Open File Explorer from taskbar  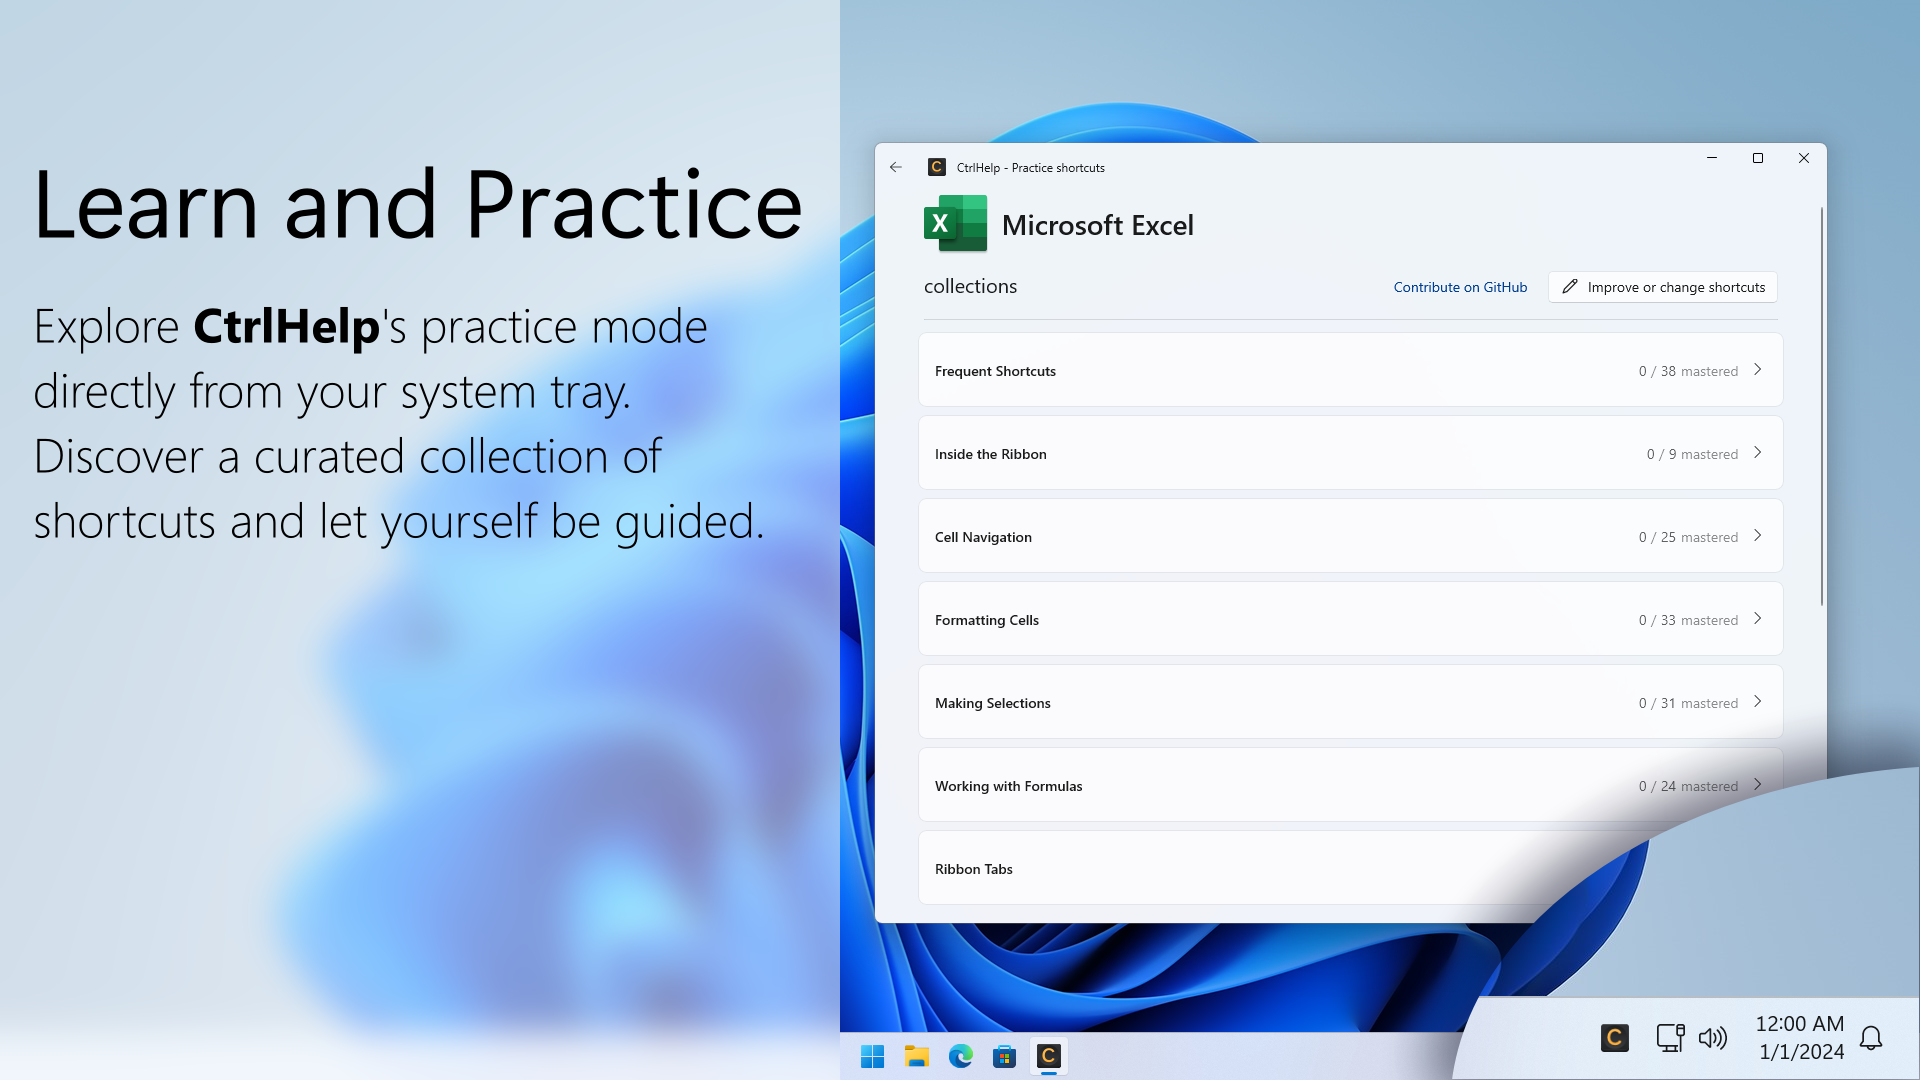[x=915, y=1056]
